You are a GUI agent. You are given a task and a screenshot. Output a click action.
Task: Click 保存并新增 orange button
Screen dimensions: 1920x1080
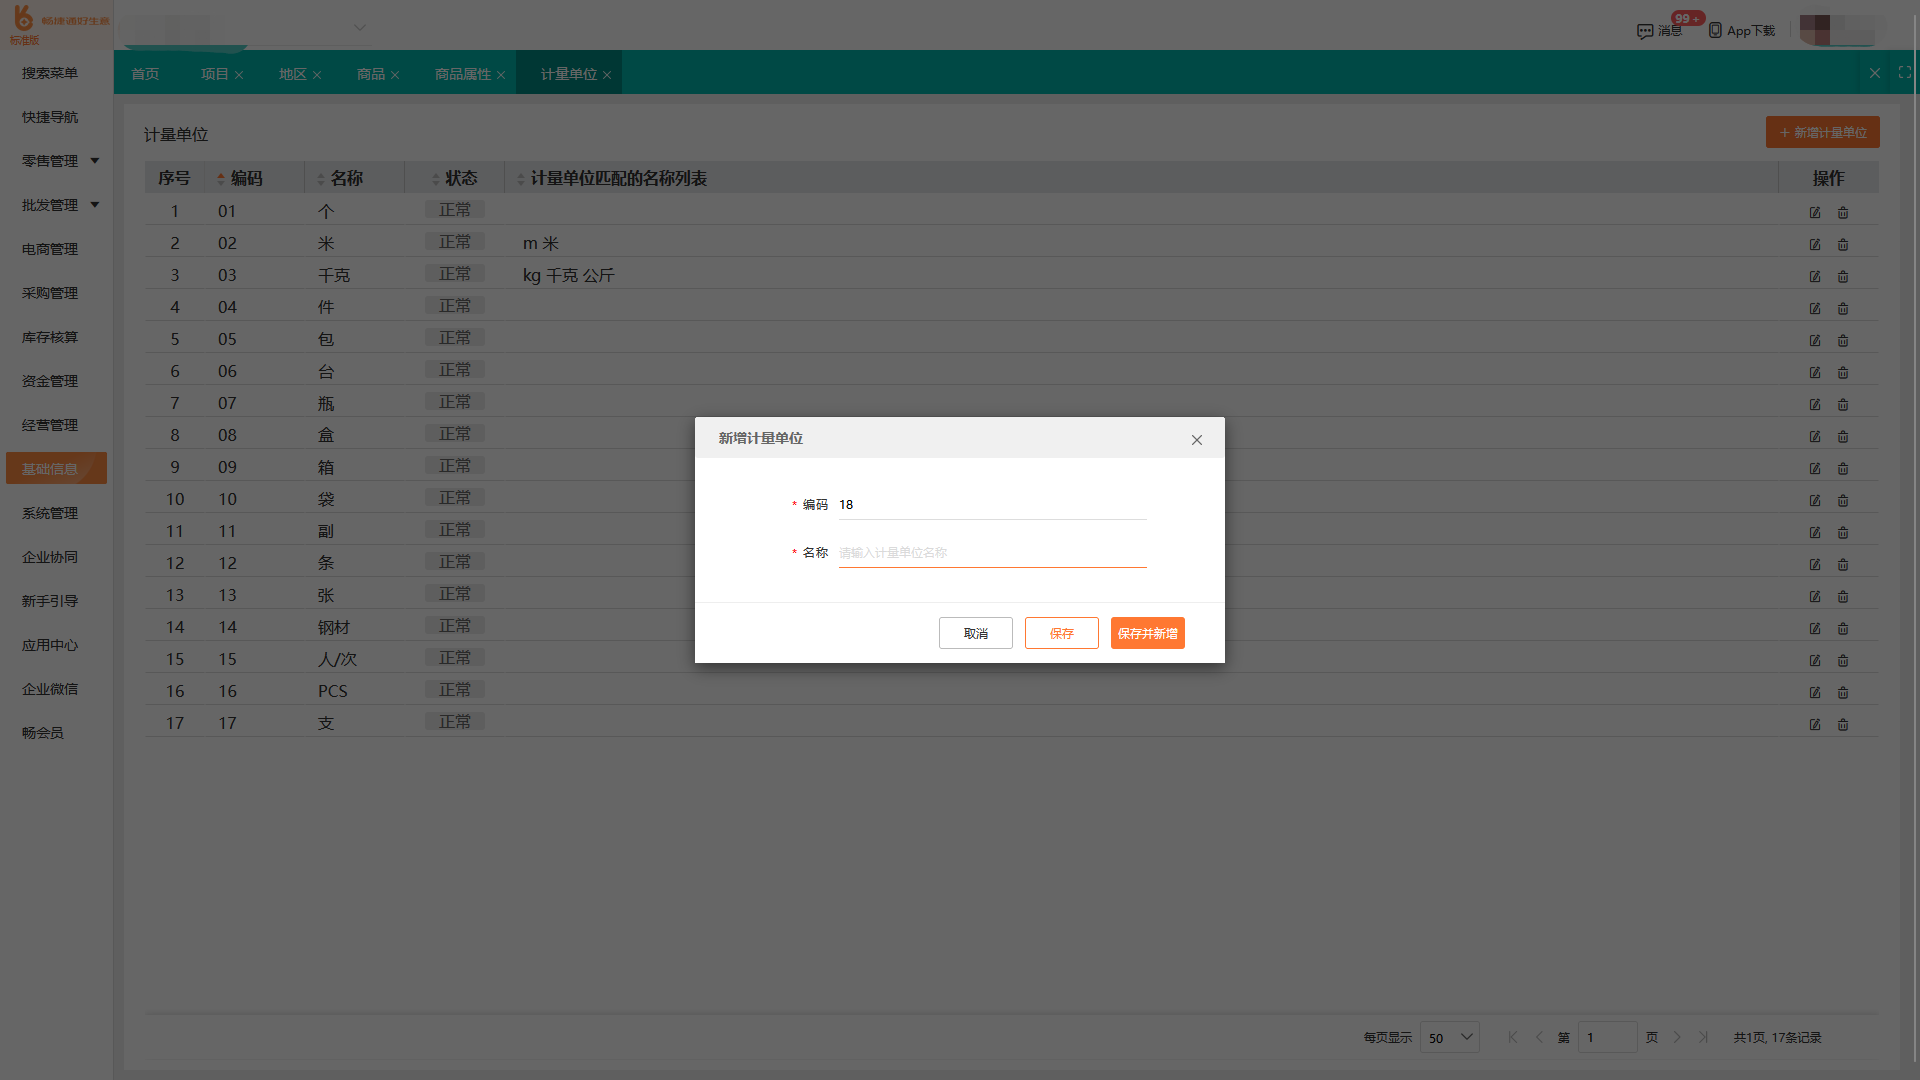[x=1147, y=633]
